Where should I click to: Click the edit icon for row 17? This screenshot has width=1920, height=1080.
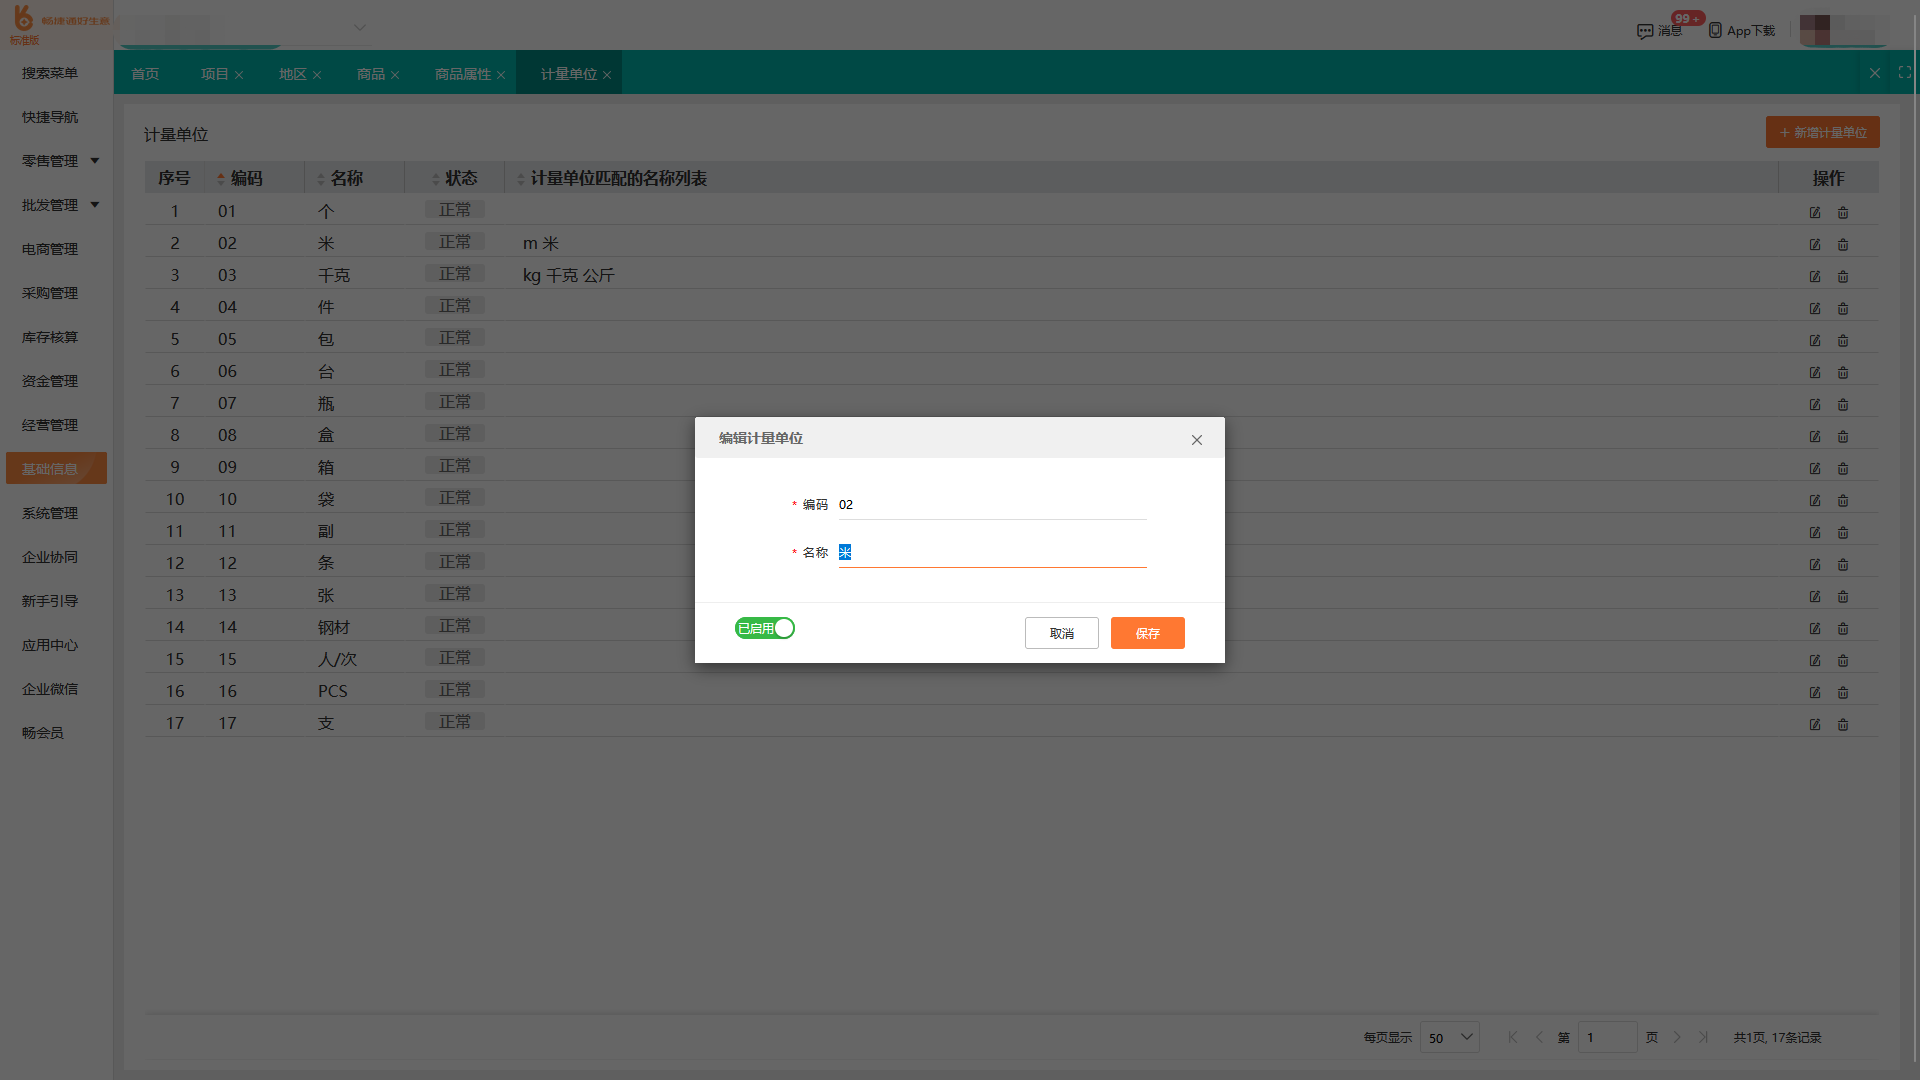pos(1815,724)
